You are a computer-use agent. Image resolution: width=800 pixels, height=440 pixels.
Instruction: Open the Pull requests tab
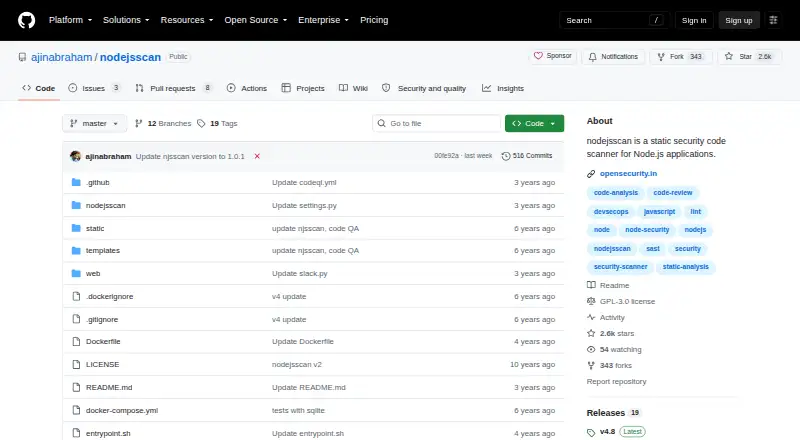(x=173, y=88)
